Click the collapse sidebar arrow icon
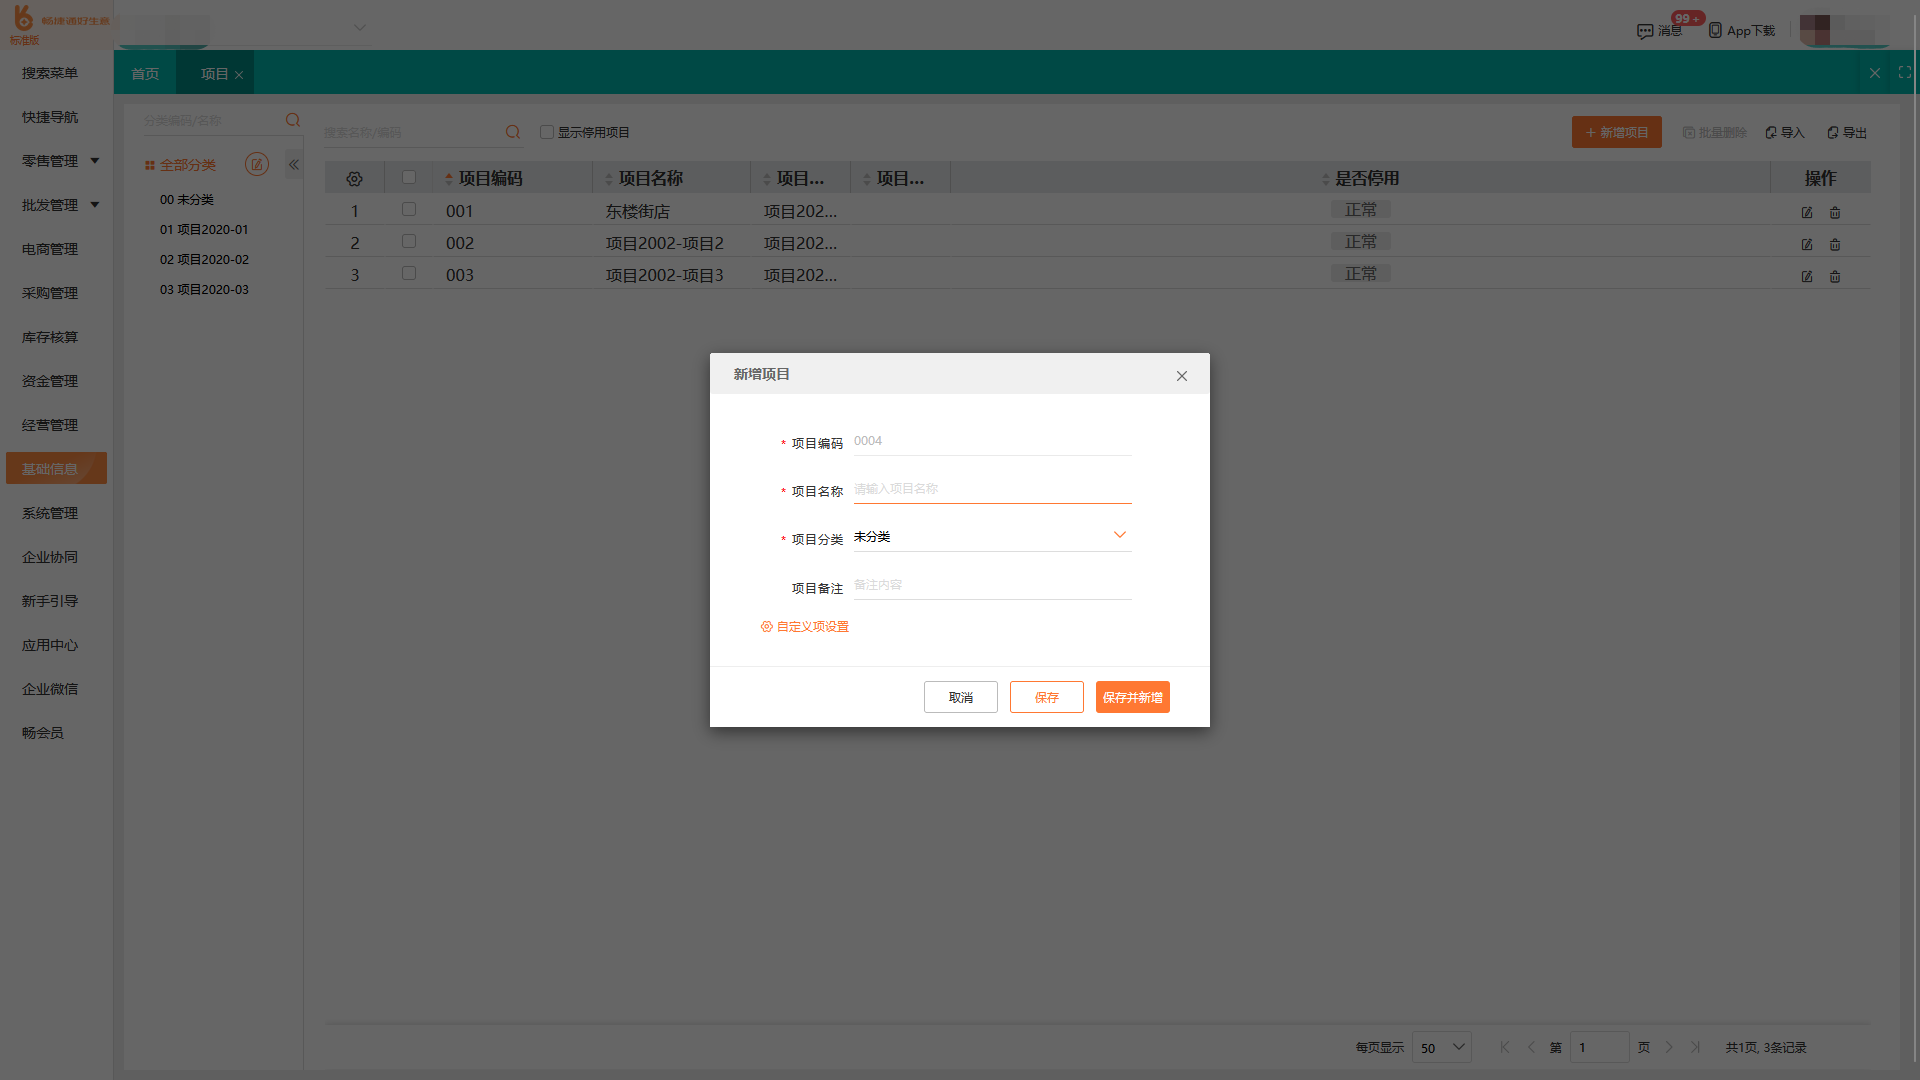The image size is (1920, 1080). click(294, 165)
